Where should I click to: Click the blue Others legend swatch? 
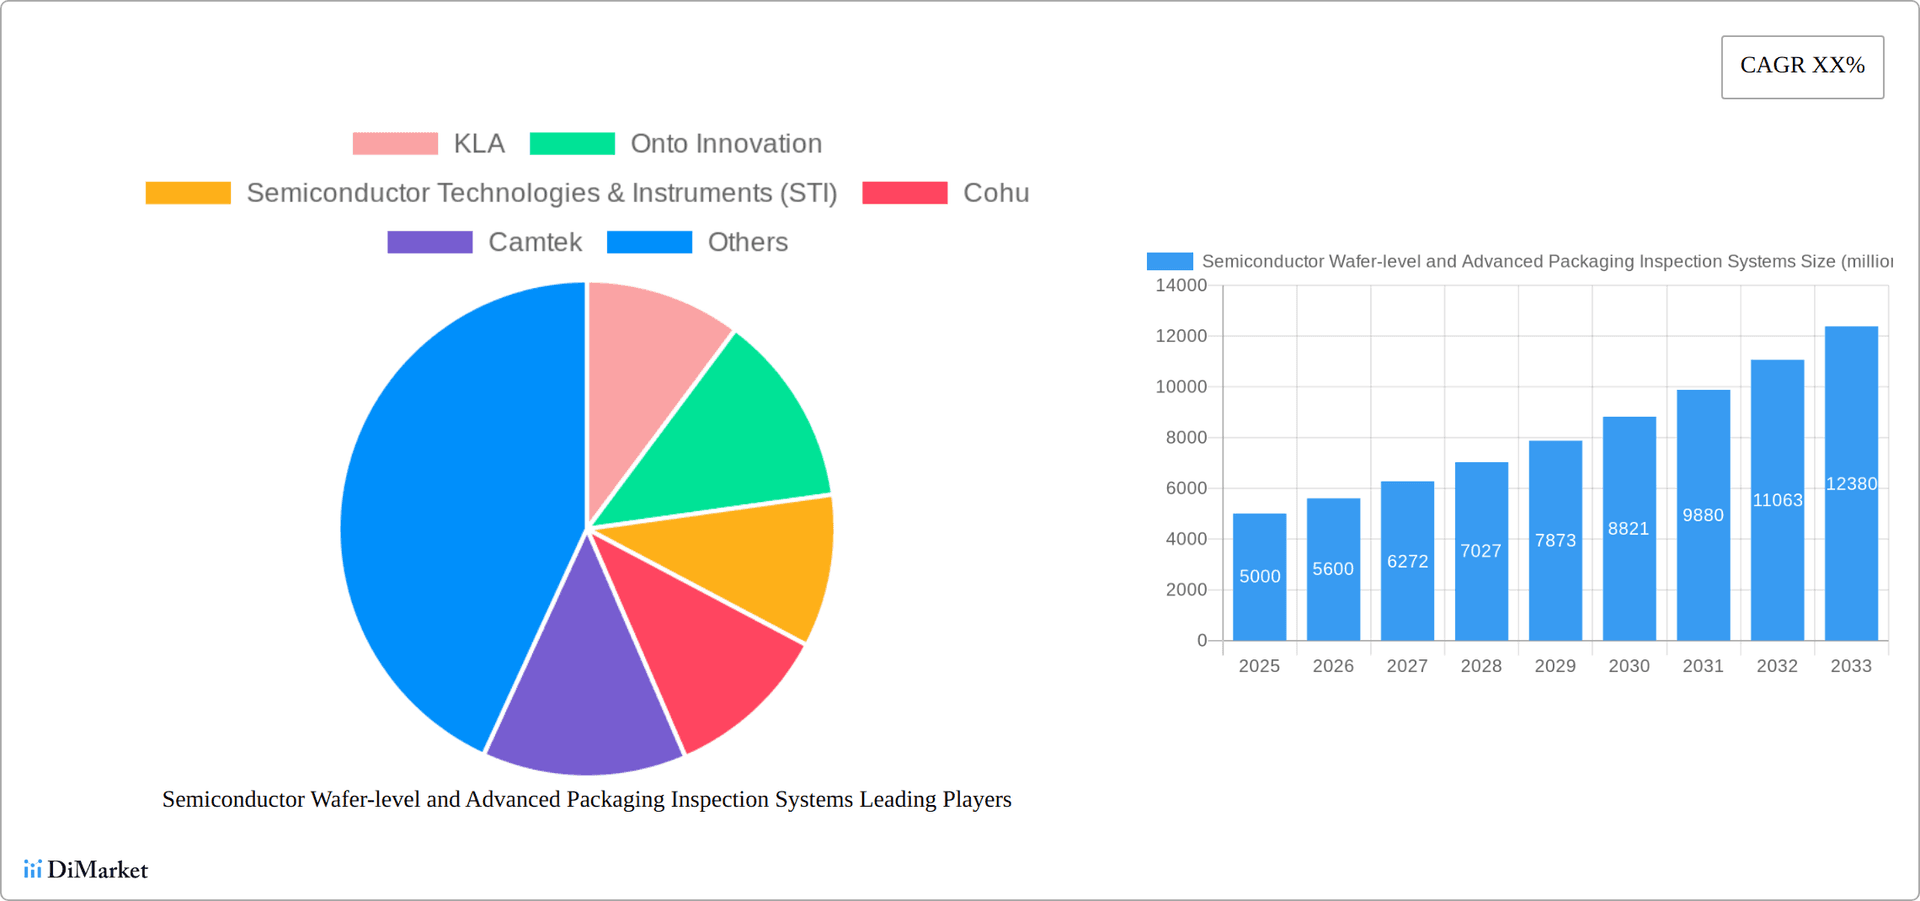(649, 241)
